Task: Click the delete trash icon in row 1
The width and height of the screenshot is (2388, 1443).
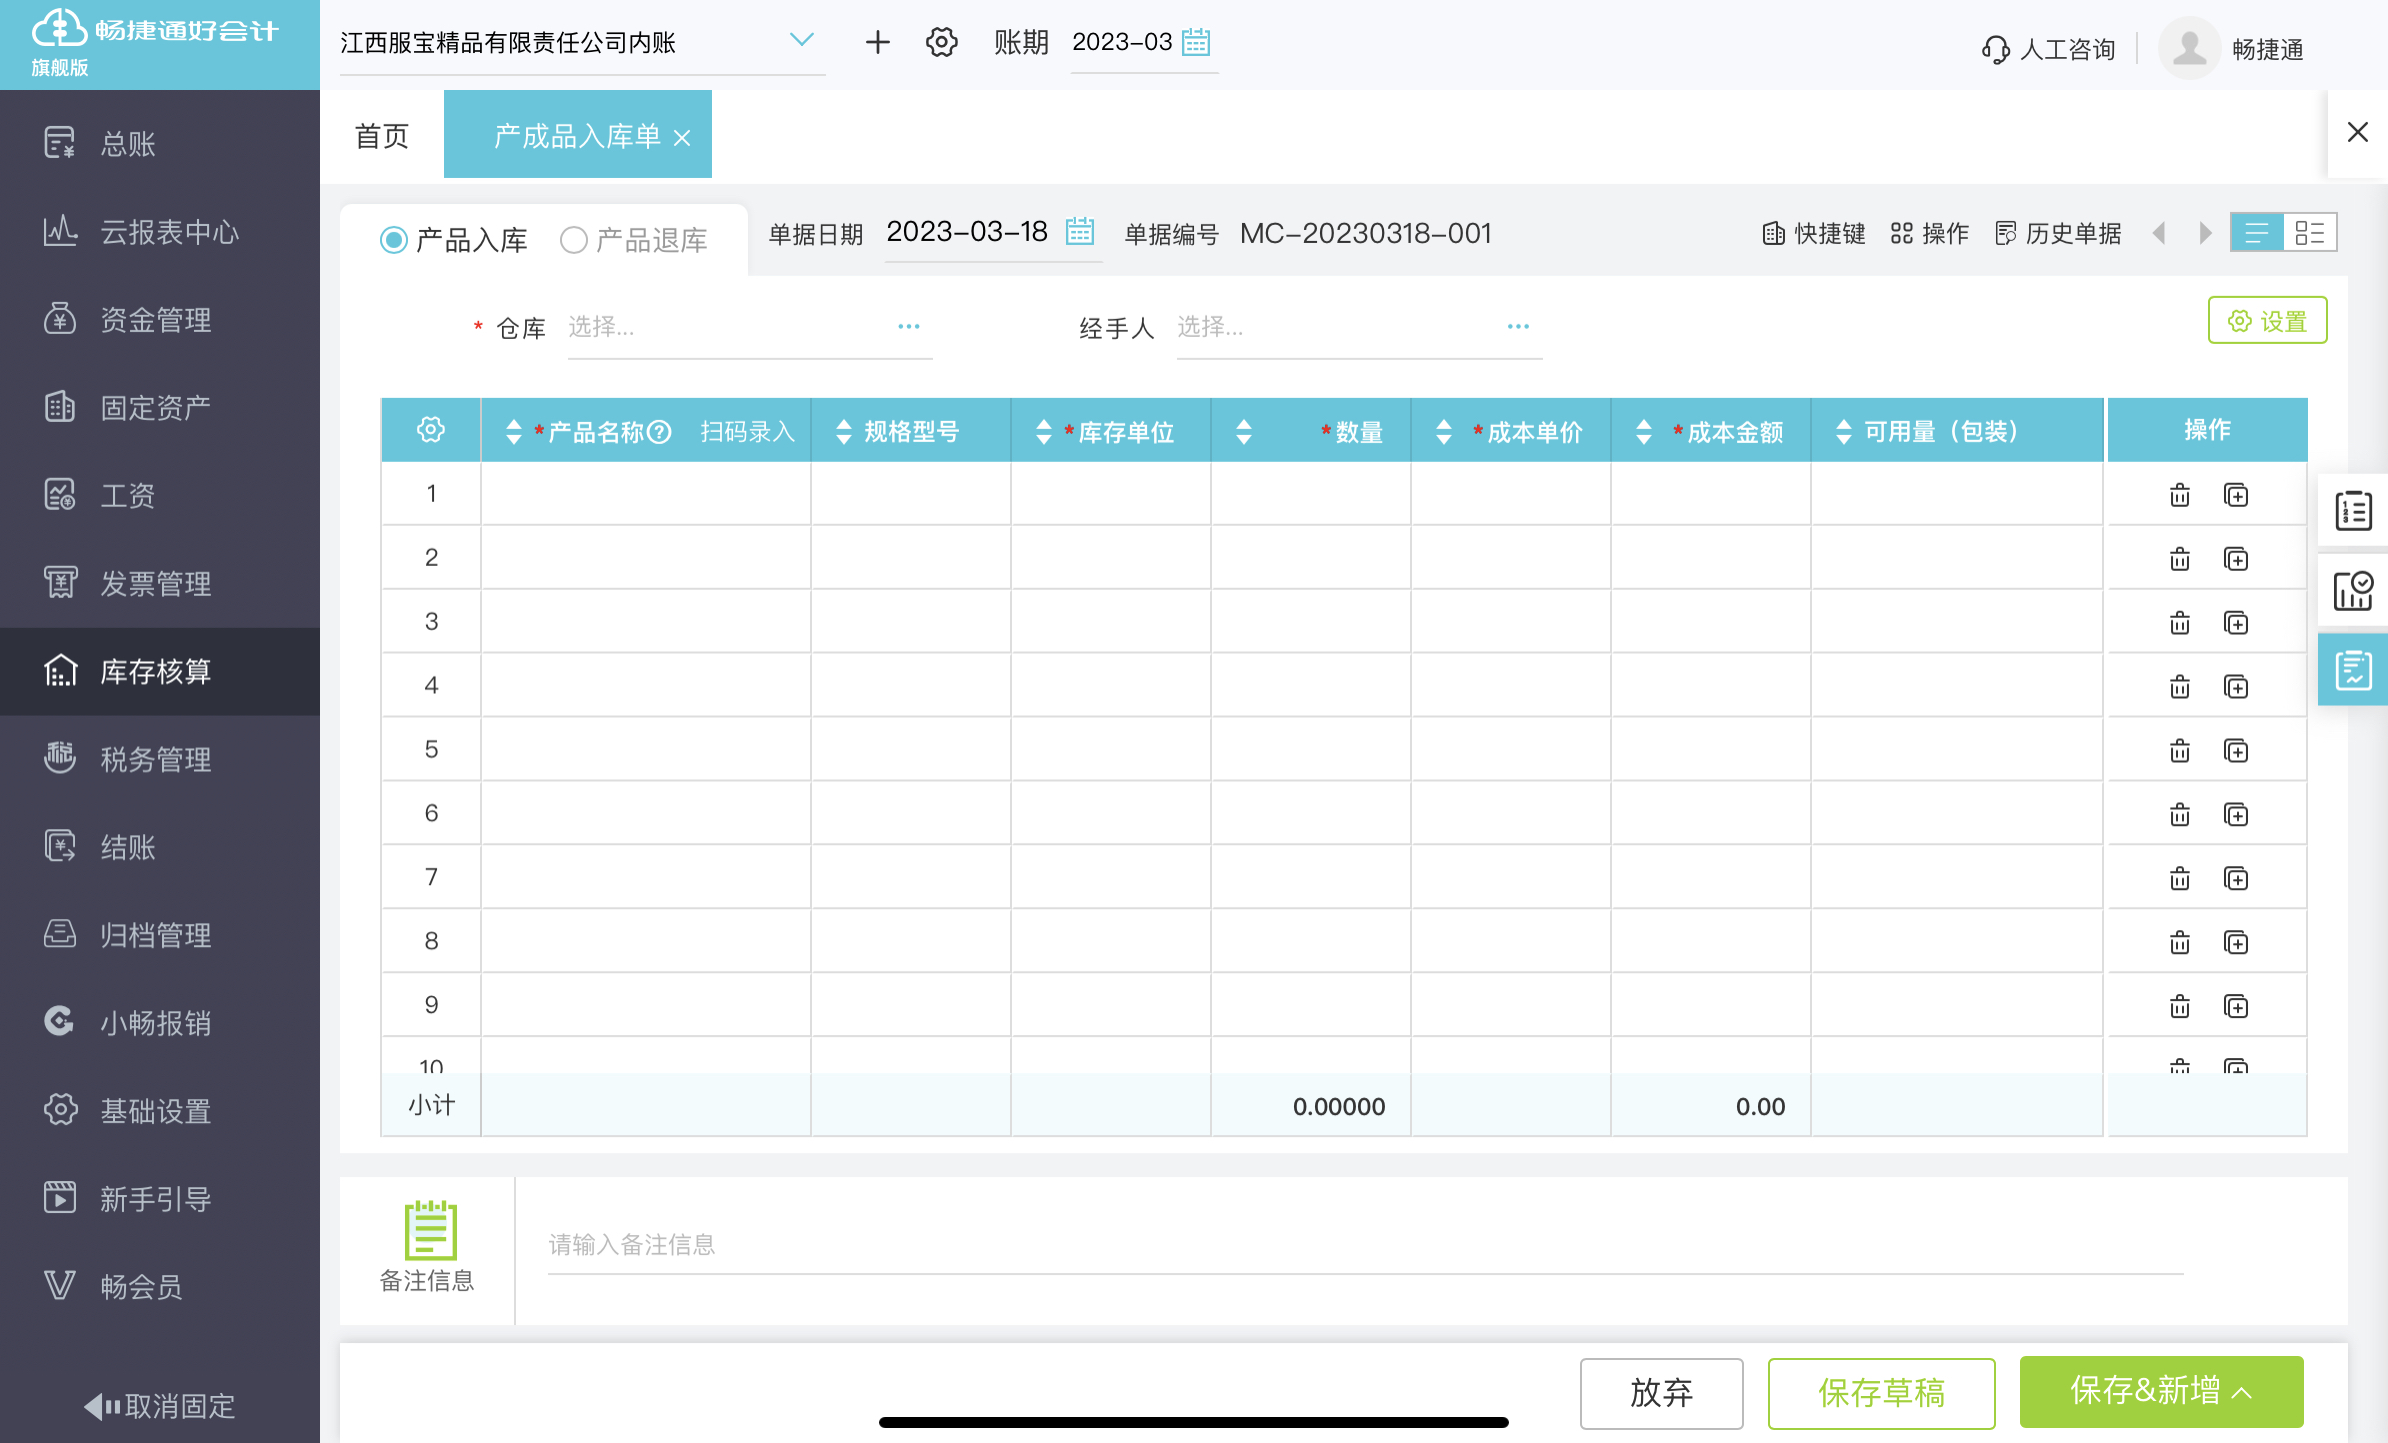Action: (x=2180, y=495)
